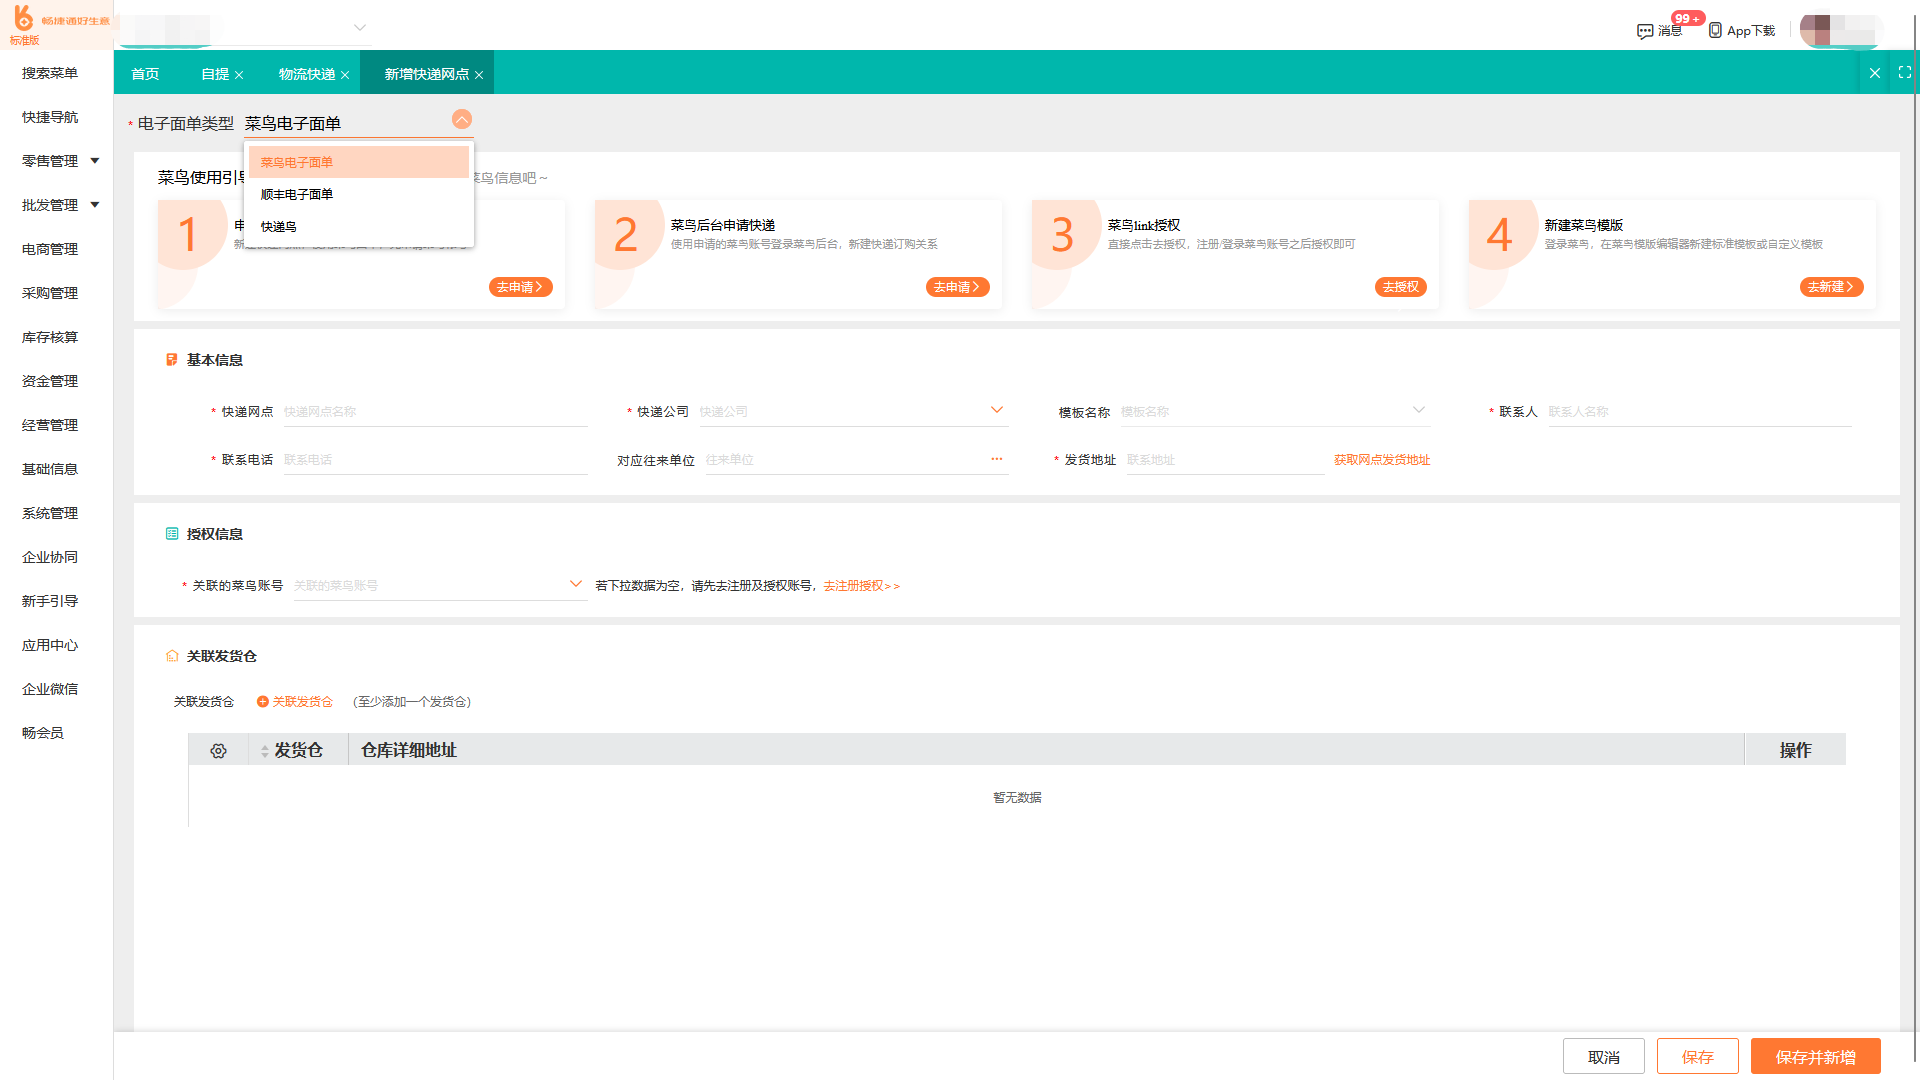The width and height of the screenshot is (1920, 1080).
Task: Click 去申请 button under step 1
Action: pos(521,286)
